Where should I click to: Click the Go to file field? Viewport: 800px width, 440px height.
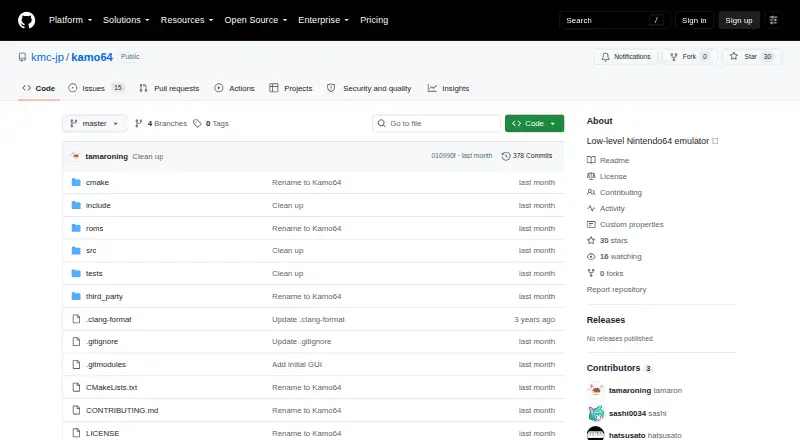(436, 124)
